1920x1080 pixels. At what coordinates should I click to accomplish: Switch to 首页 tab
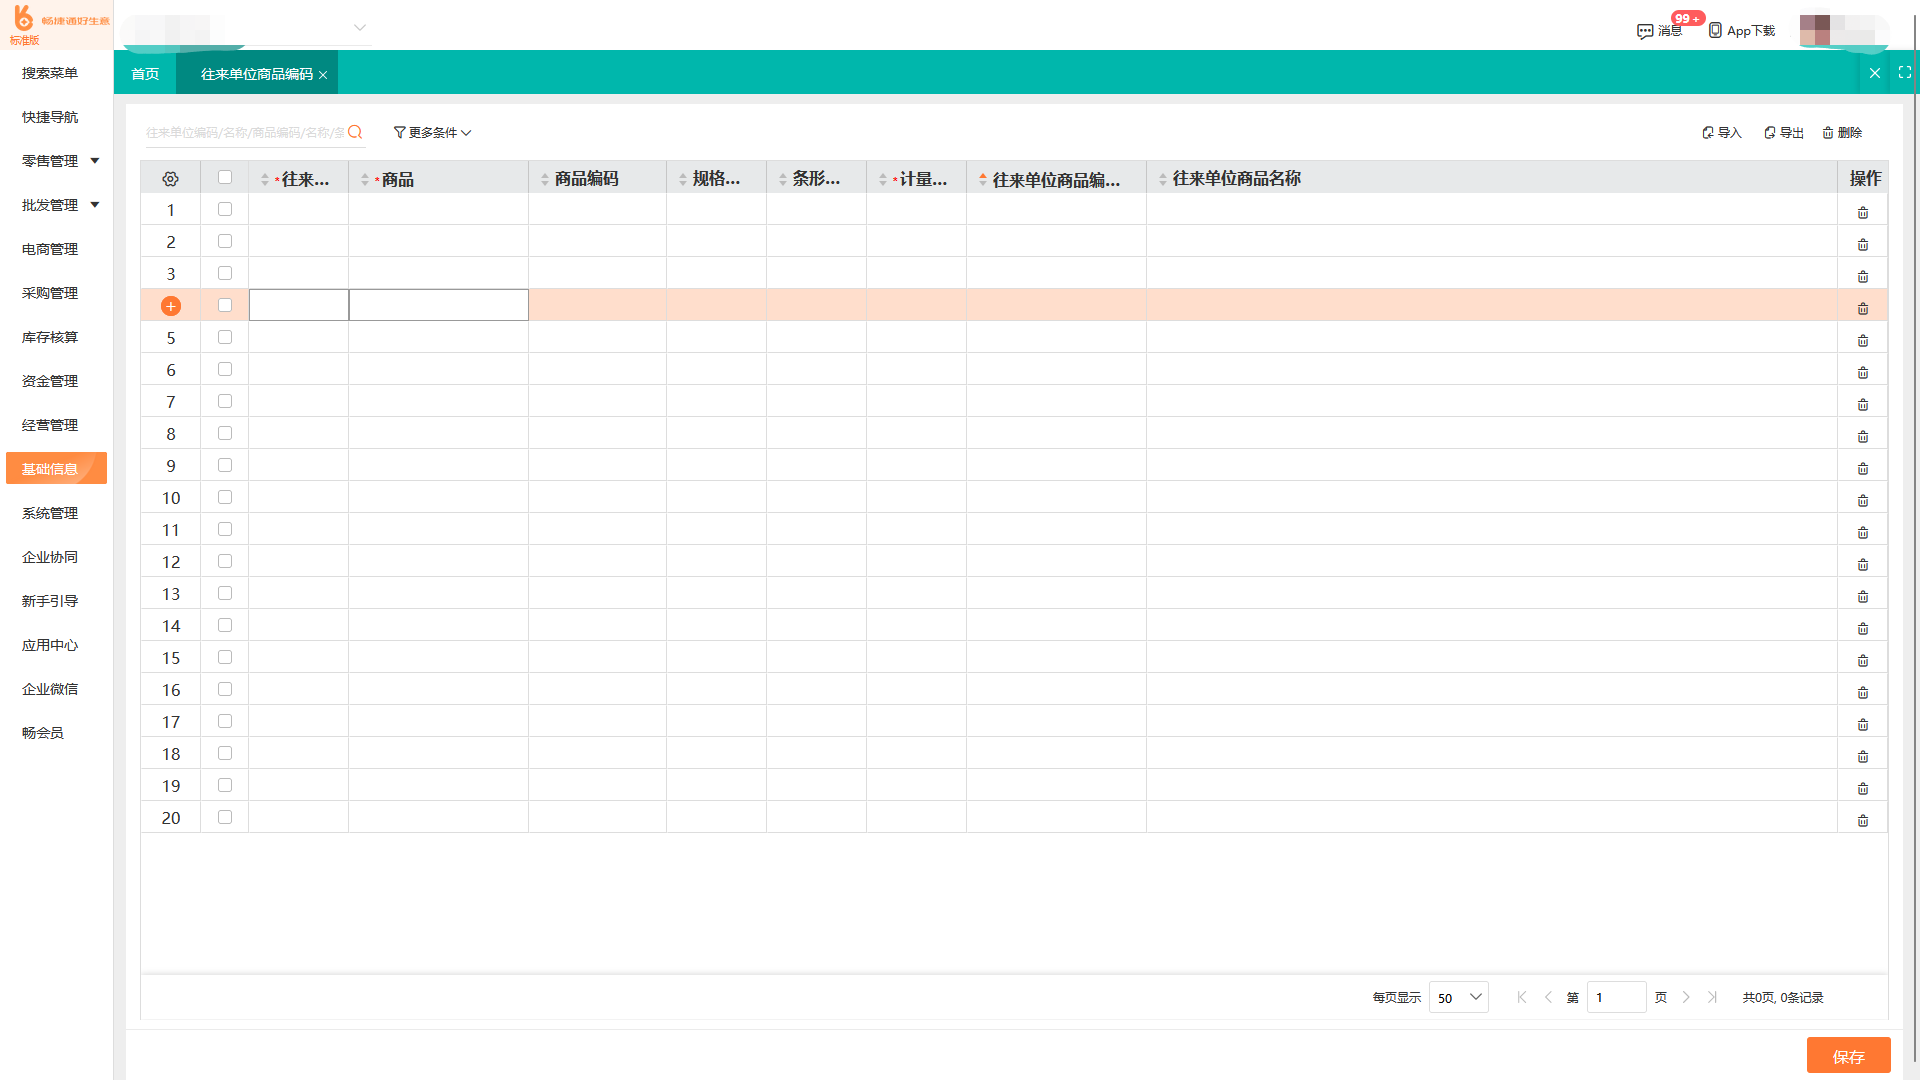pyautogui.click(x=145, y=74)
